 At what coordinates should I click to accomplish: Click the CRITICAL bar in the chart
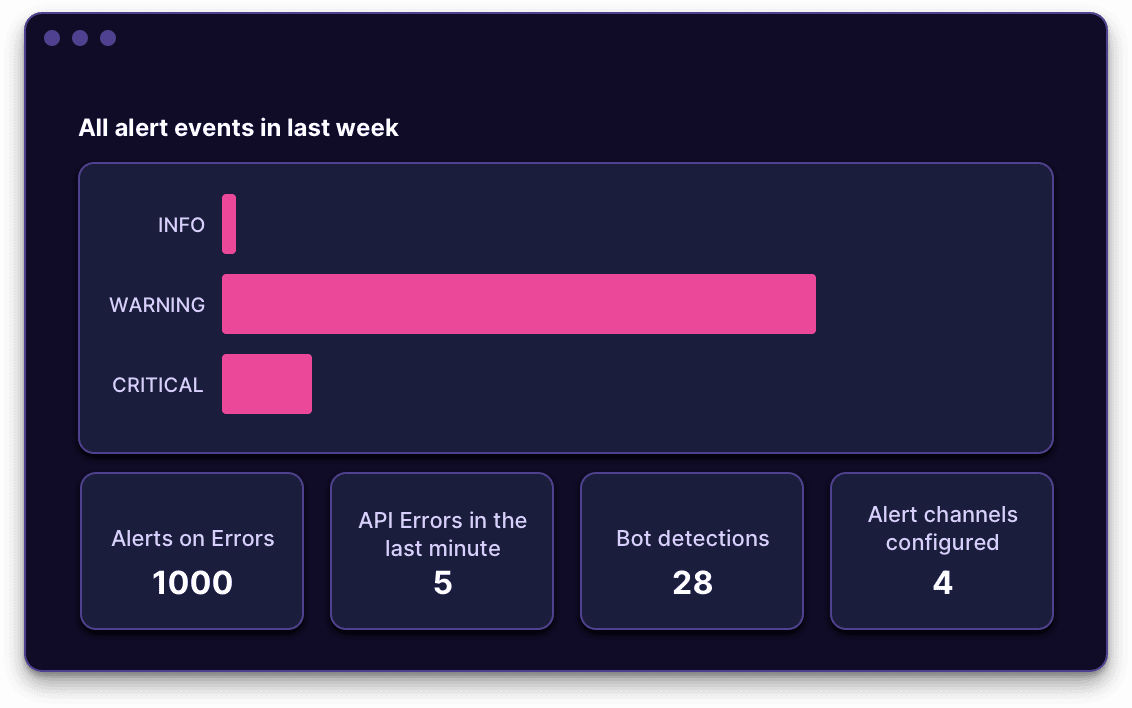point(267,383)
